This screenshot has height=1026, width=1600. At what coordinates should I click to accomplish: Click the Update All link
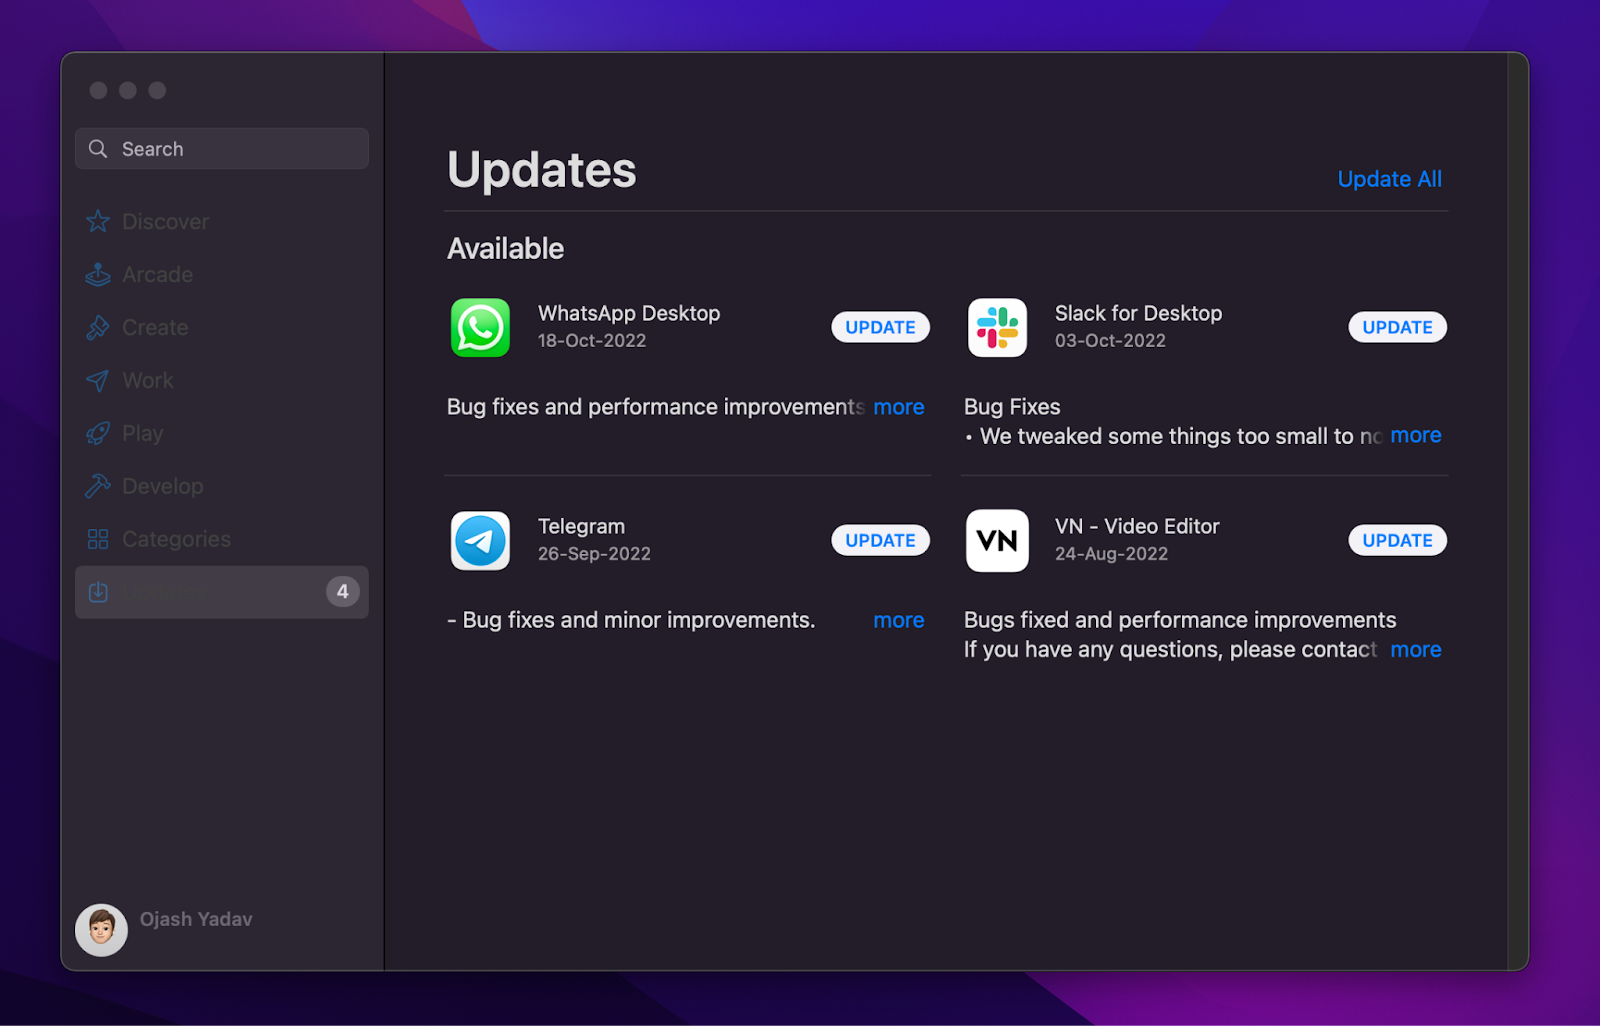tap(1389, 179)
